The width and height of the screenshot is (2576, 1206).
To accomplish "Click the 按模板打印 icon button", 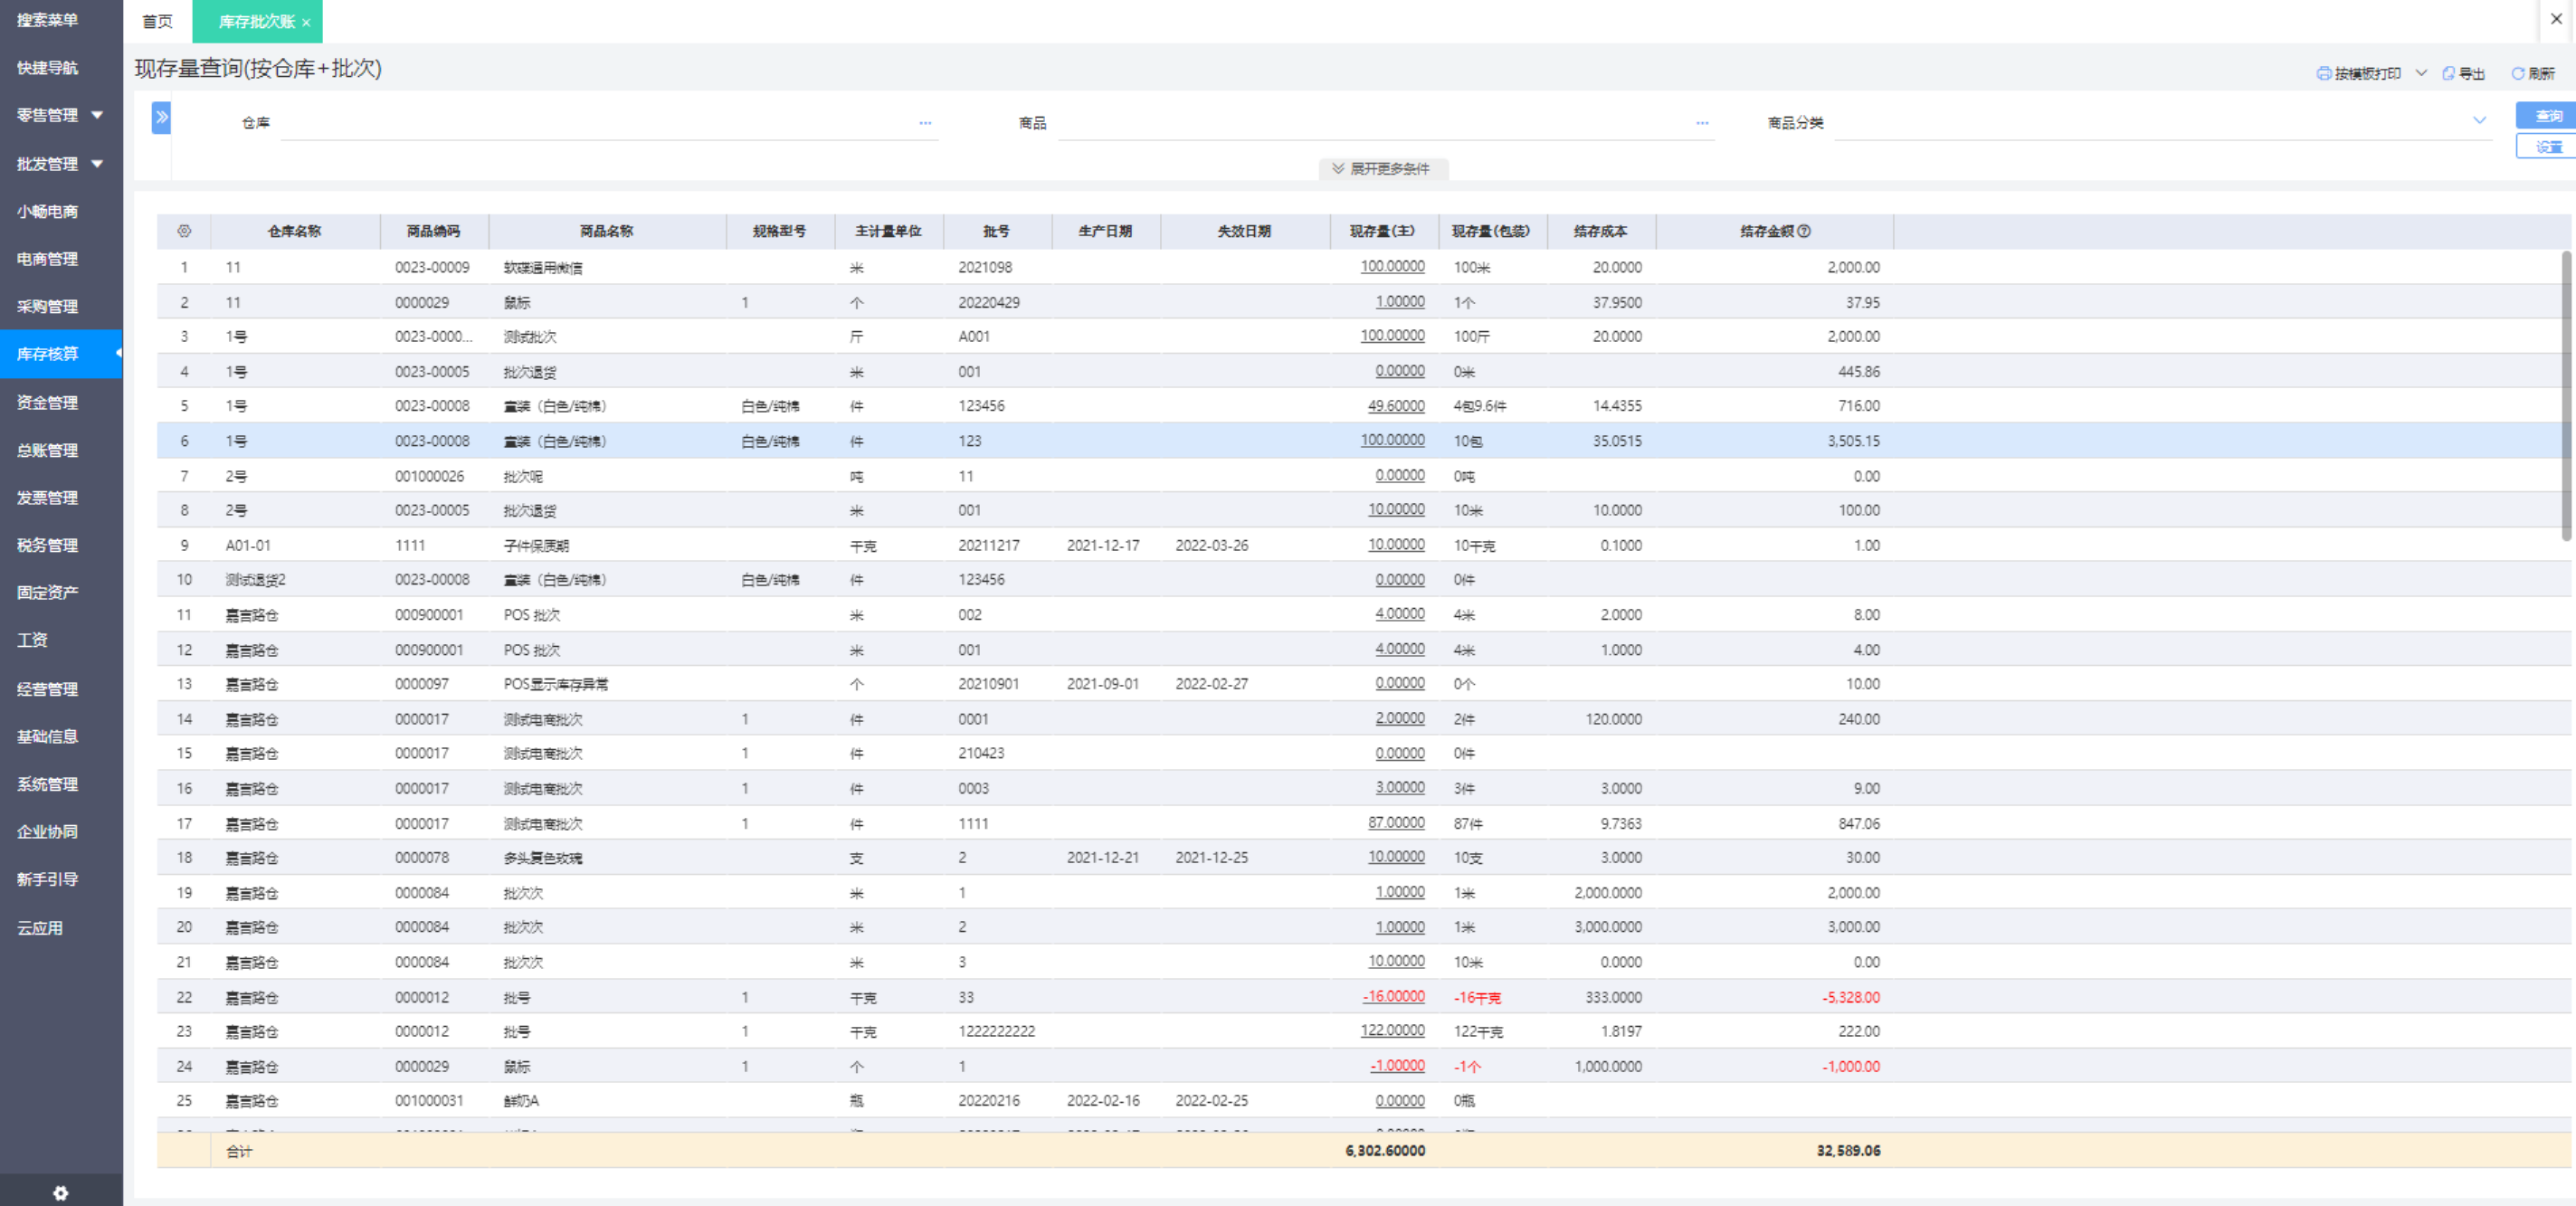I will [x=2322, y=69].
